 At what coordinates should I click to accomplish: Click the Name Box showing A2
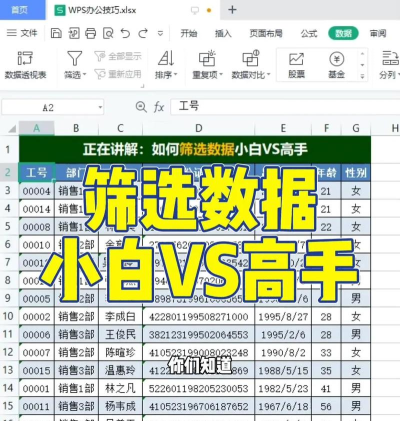(48, 108)
